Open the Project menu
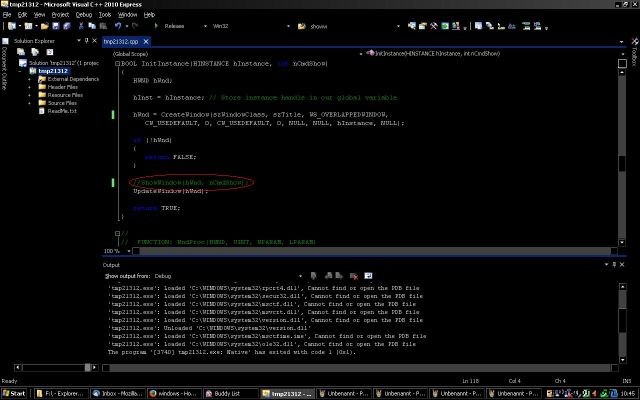640x400 pixels. (x=61, y=15)
